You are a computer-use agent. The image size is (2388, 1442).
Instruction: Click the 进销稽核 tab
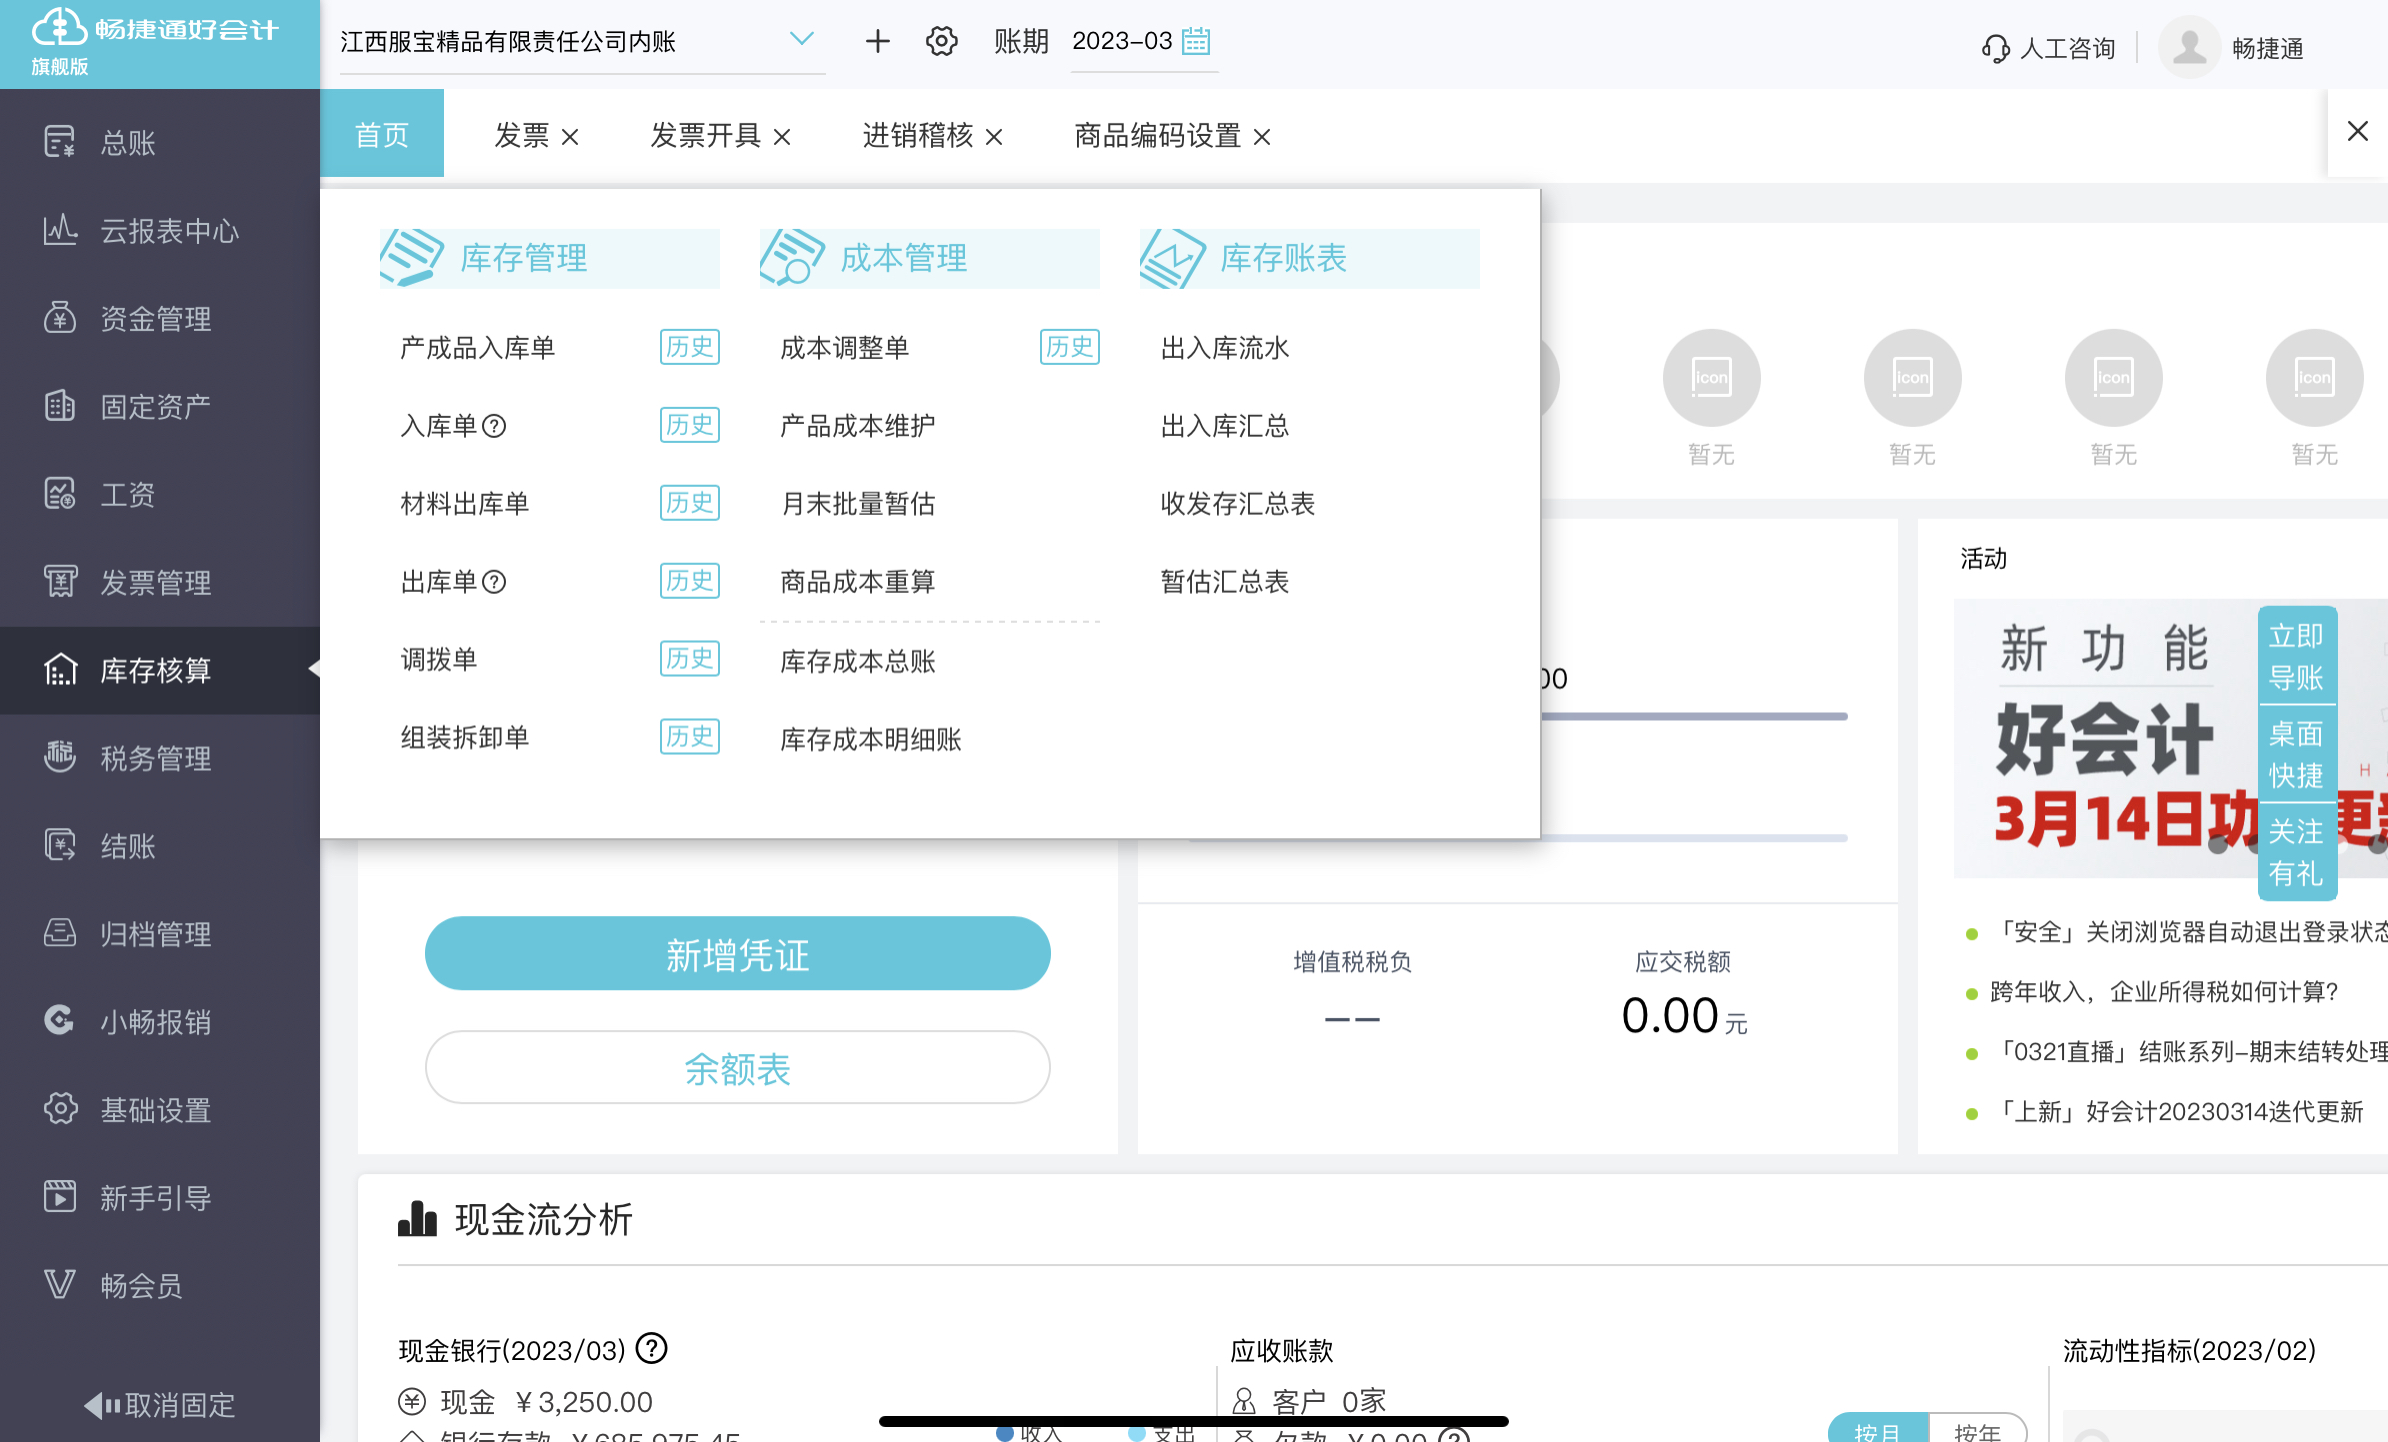point(918,137)
